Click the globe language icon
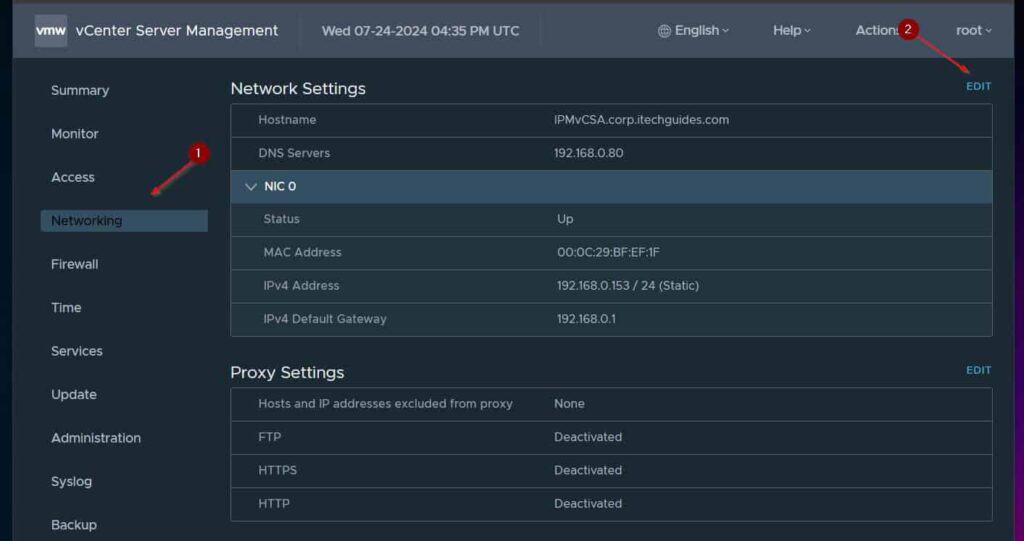This screenshot has width=1024, height=541. 664,31
